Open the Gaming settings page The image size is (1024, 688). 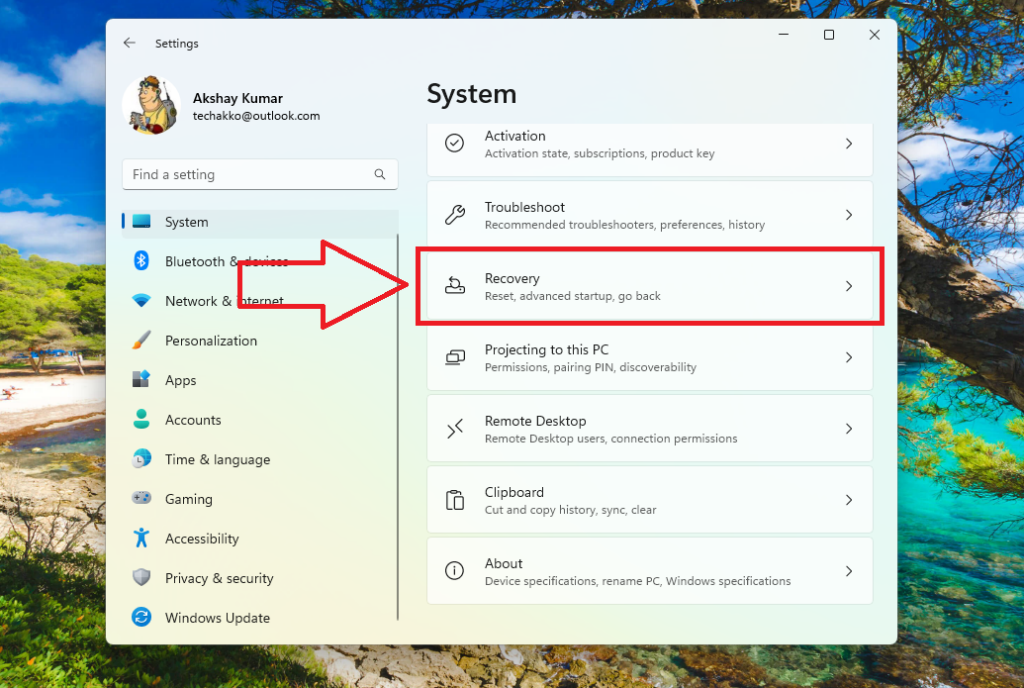coord(189,499)
